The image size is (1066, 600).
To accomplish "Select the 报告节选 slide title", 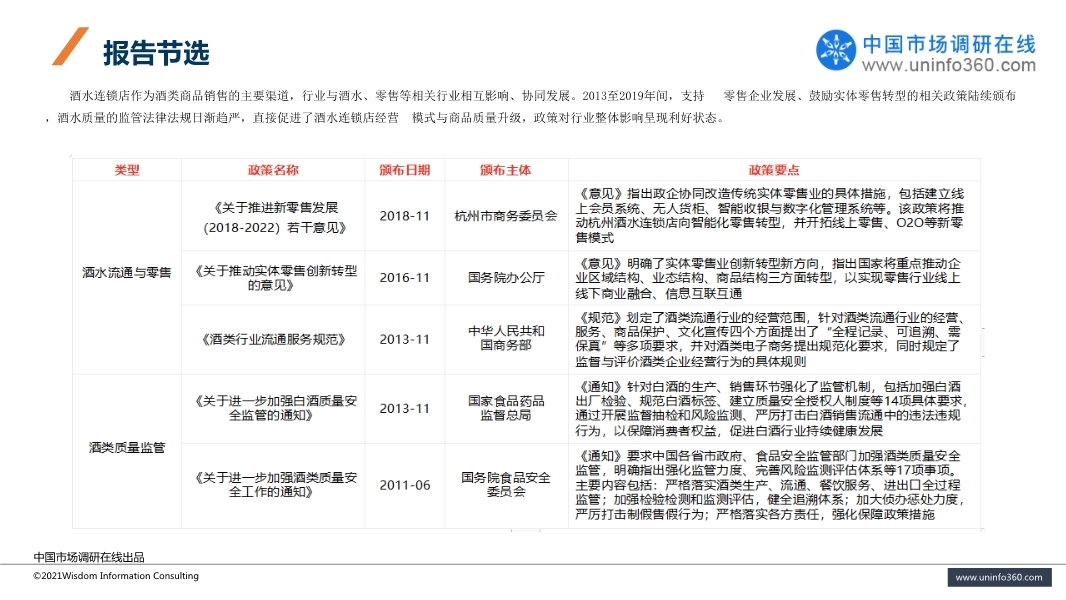I will [x=156, y=51].
